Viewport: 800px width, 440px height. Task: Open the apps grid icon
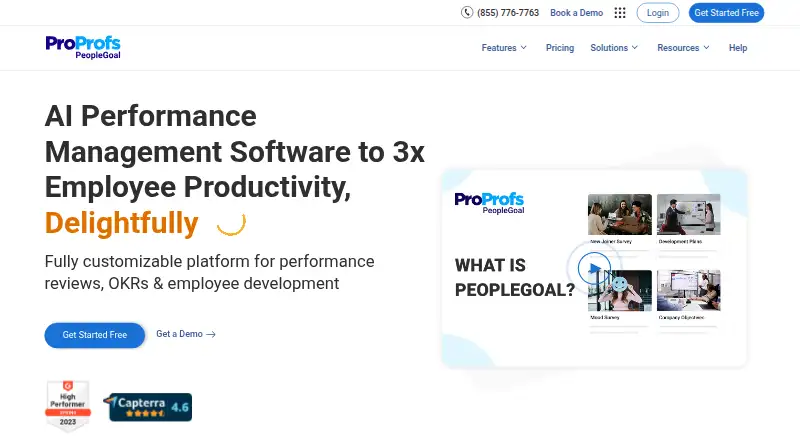[620, 13]
